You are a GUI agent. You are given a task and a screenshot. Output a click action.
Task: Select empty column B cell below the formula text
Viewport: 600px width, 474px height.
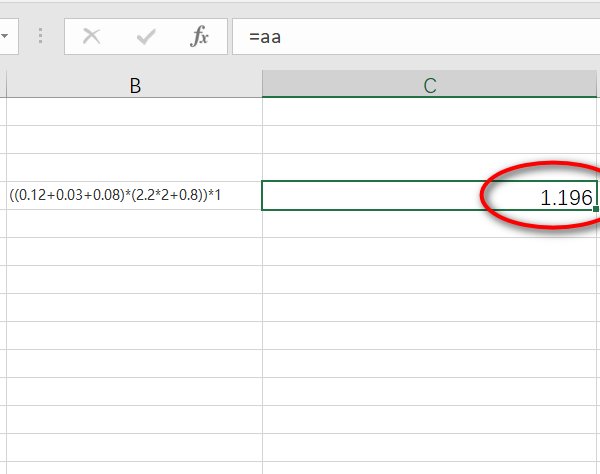click(x=135, y=224)
